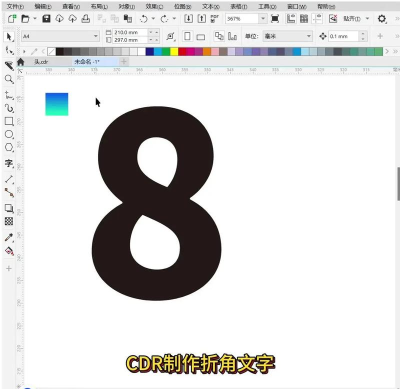
Task: Select the Artistic Media tool
Action: pyautogui.click(x=9, y=108)
